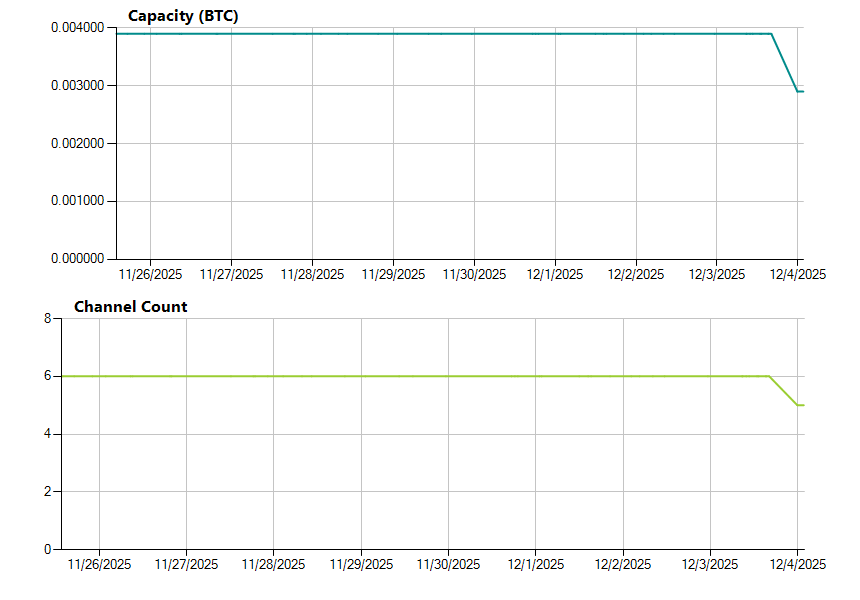Select the 0.002000 y-axis label
The image size is (860, 600).
pyautogui.click(x=76, y=144)
